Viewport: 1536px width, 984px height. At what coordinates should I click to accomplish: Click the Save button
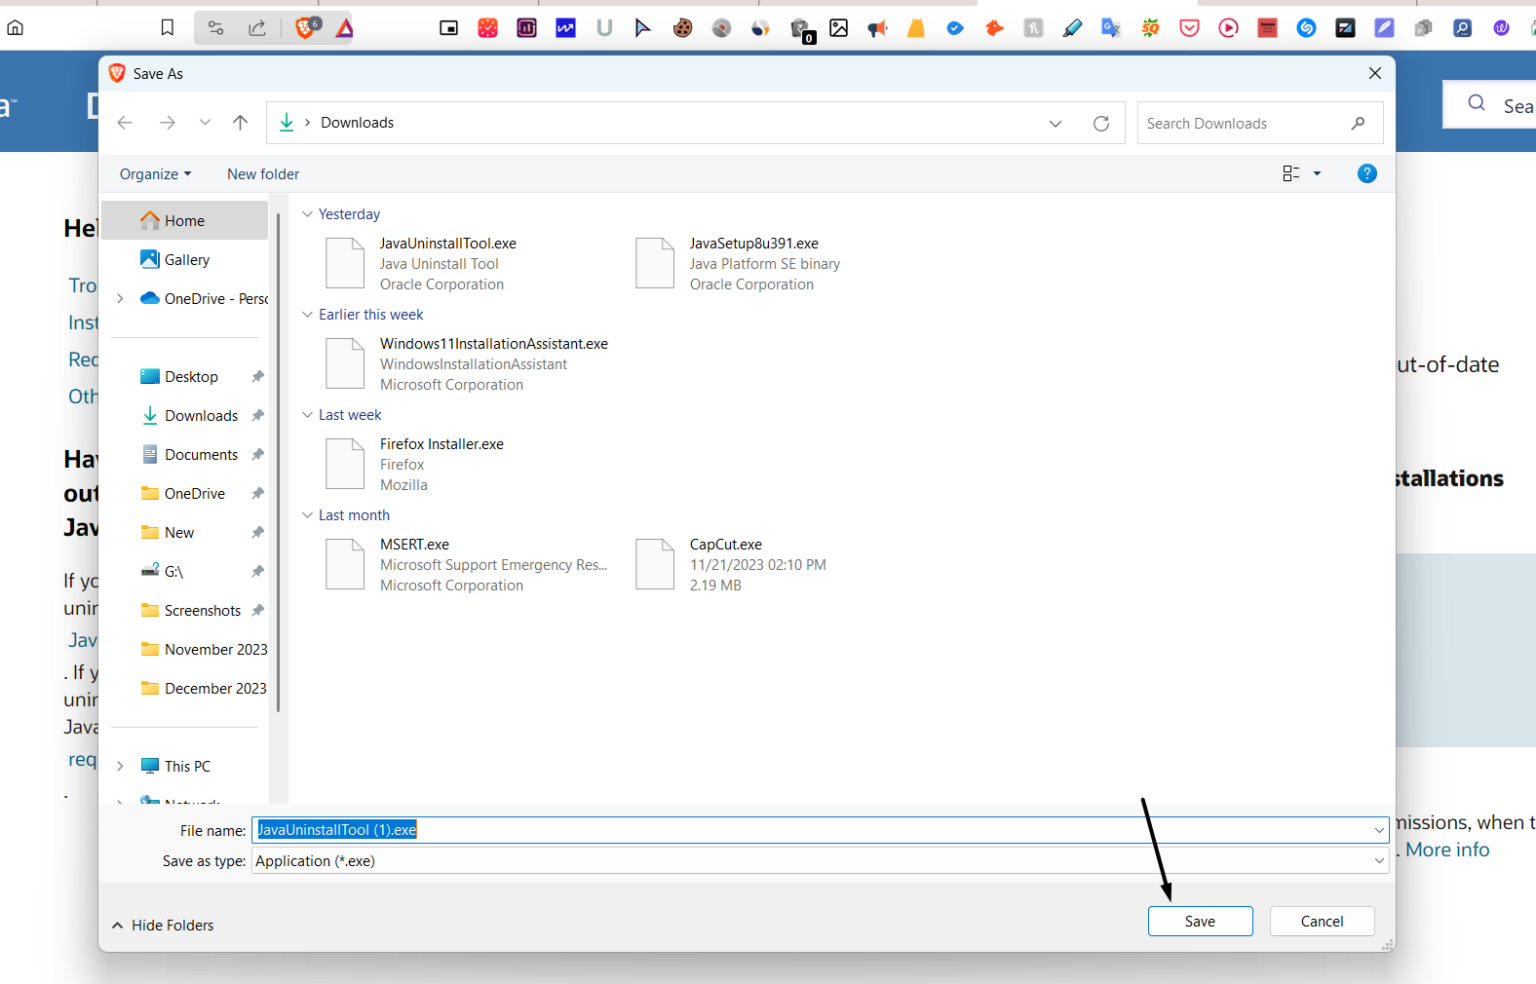[1200, 920]
